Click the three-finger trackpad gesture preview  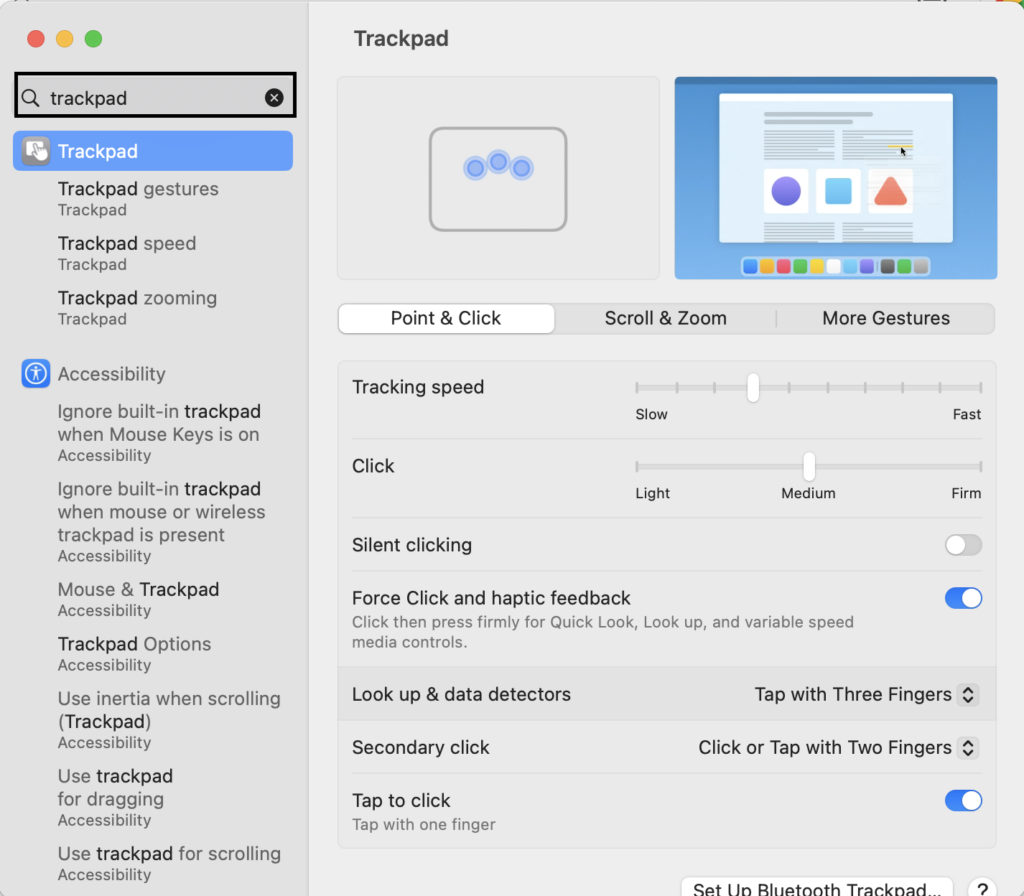[498, 178]
